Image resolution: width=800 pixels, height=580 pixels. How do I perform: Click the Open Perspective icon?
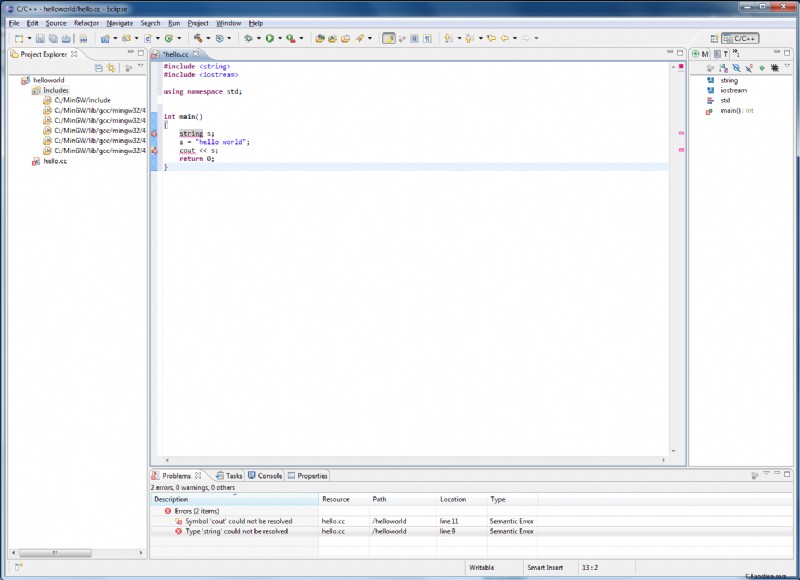coord(715,38)
